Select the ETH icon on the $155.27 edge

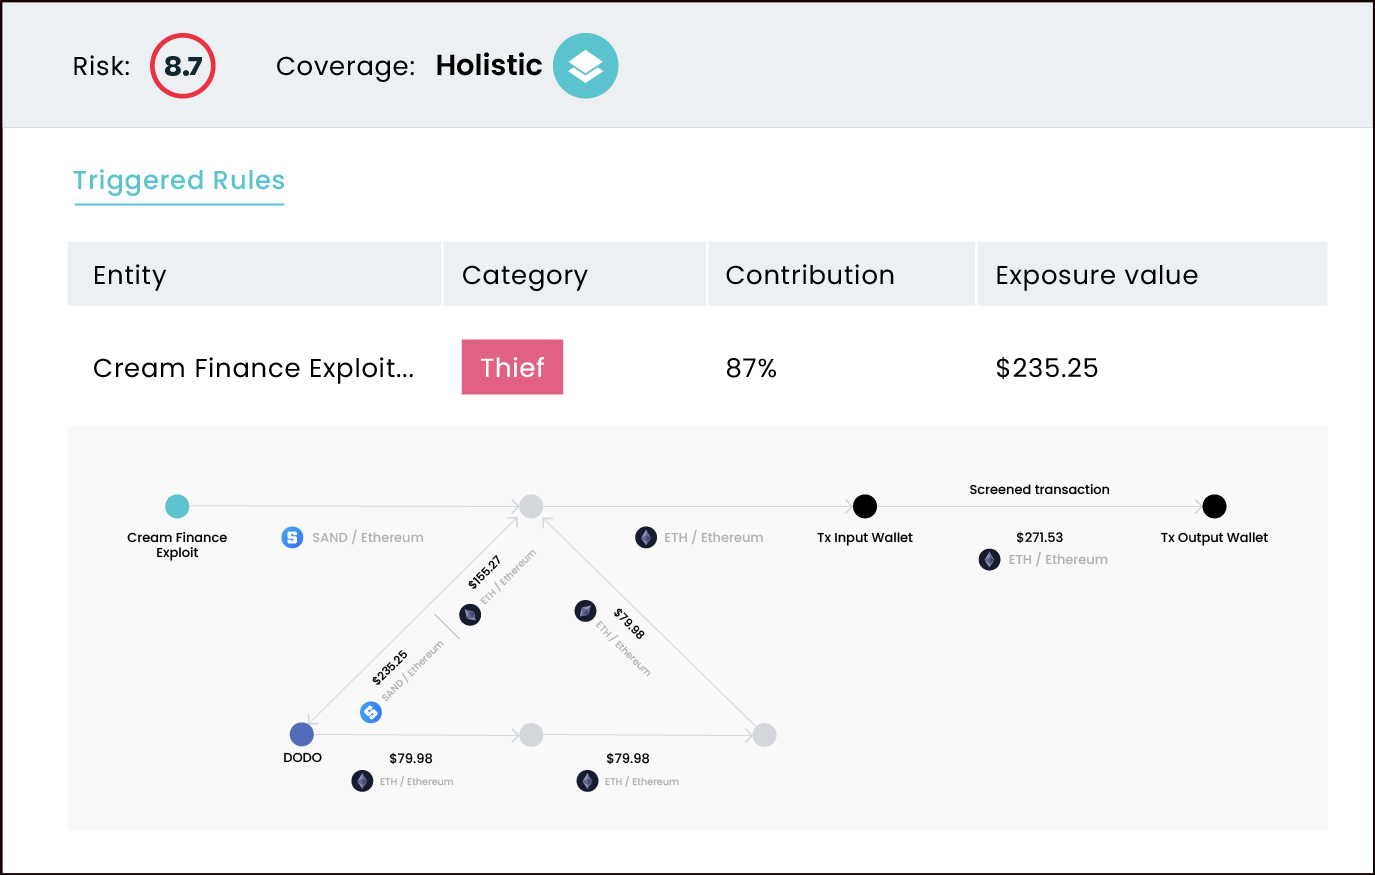pos(470,614)
